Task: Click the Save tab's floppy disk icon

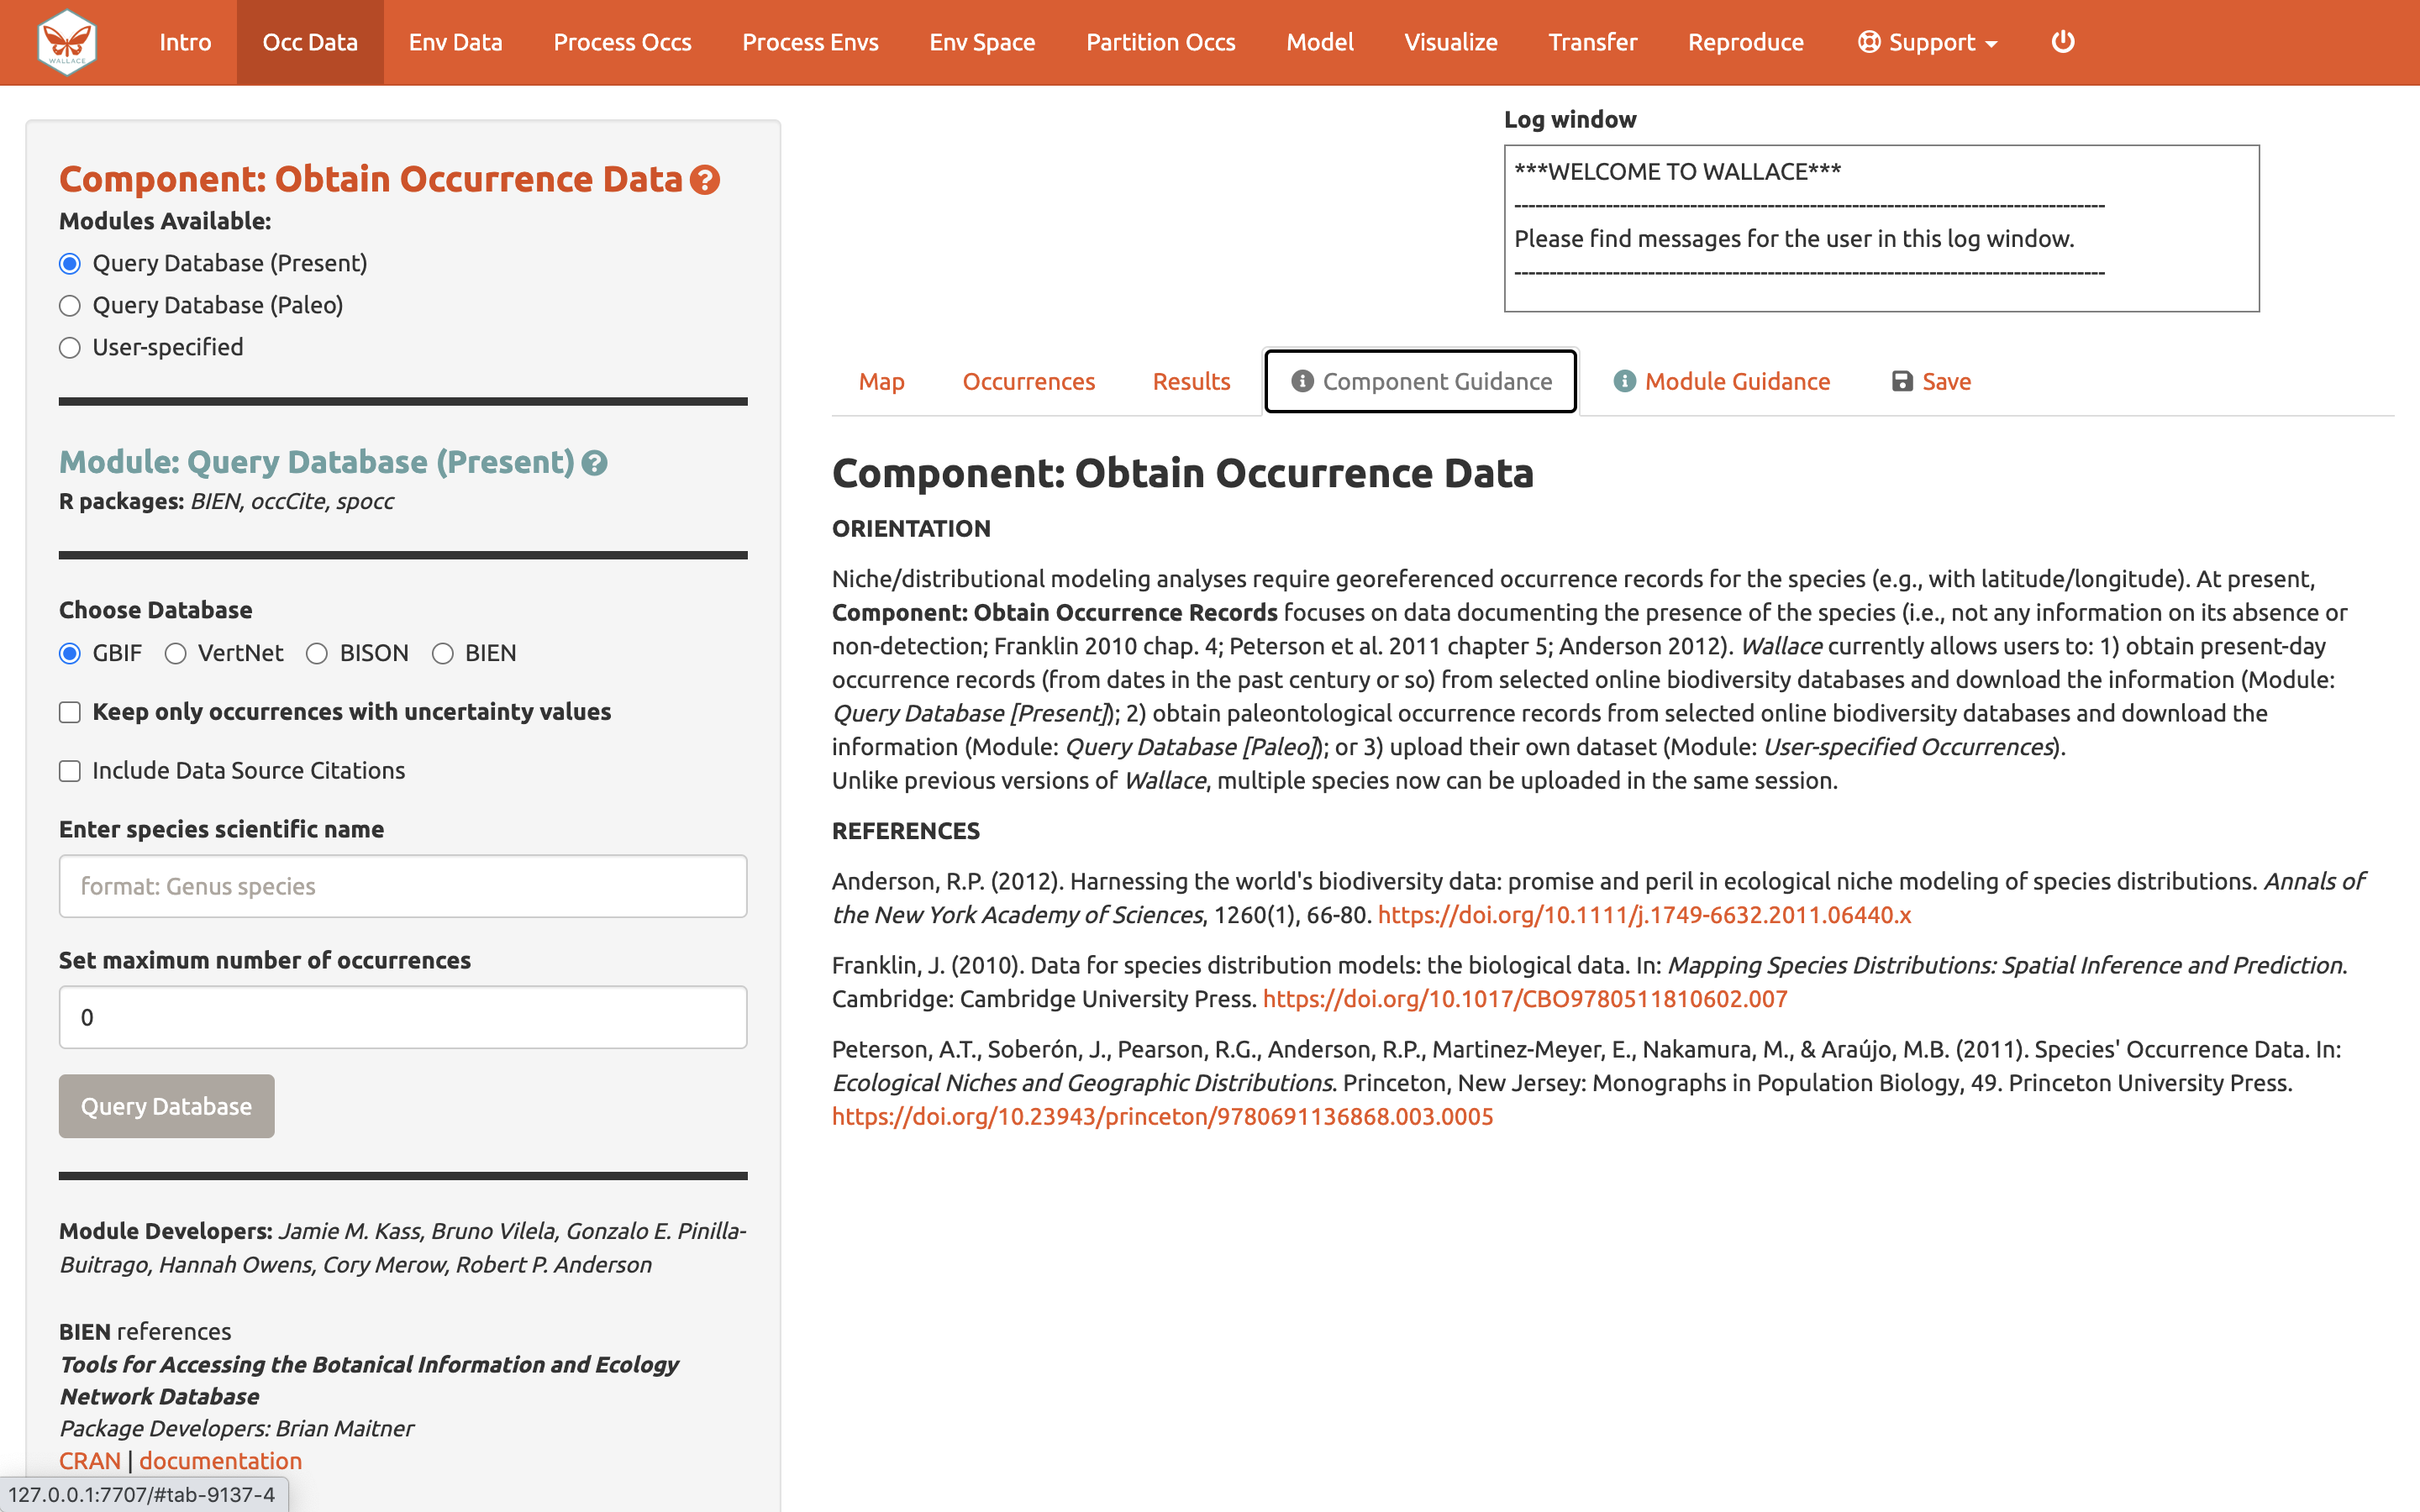Action: (1902, 381)
